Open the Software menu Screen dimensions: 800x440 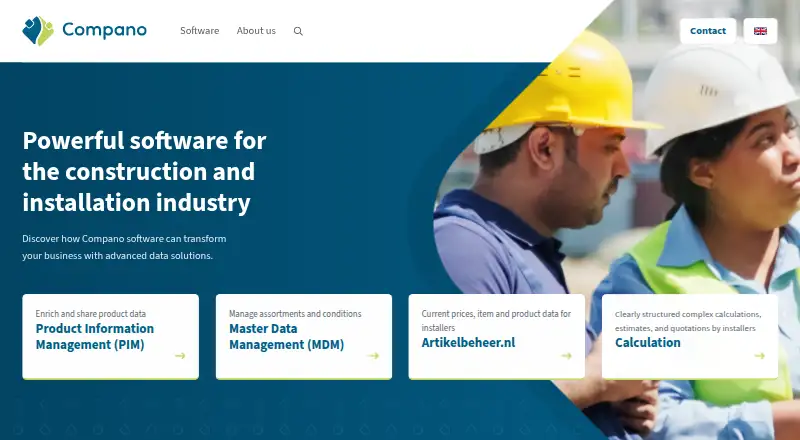[x=199, y=31]
